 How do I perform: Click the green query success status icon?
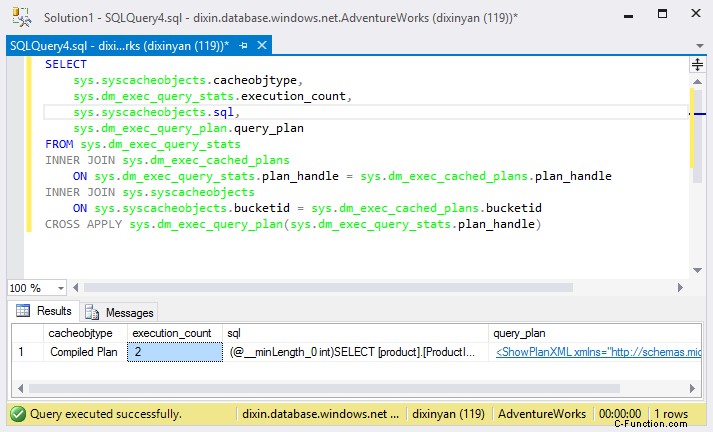(18, 413)
